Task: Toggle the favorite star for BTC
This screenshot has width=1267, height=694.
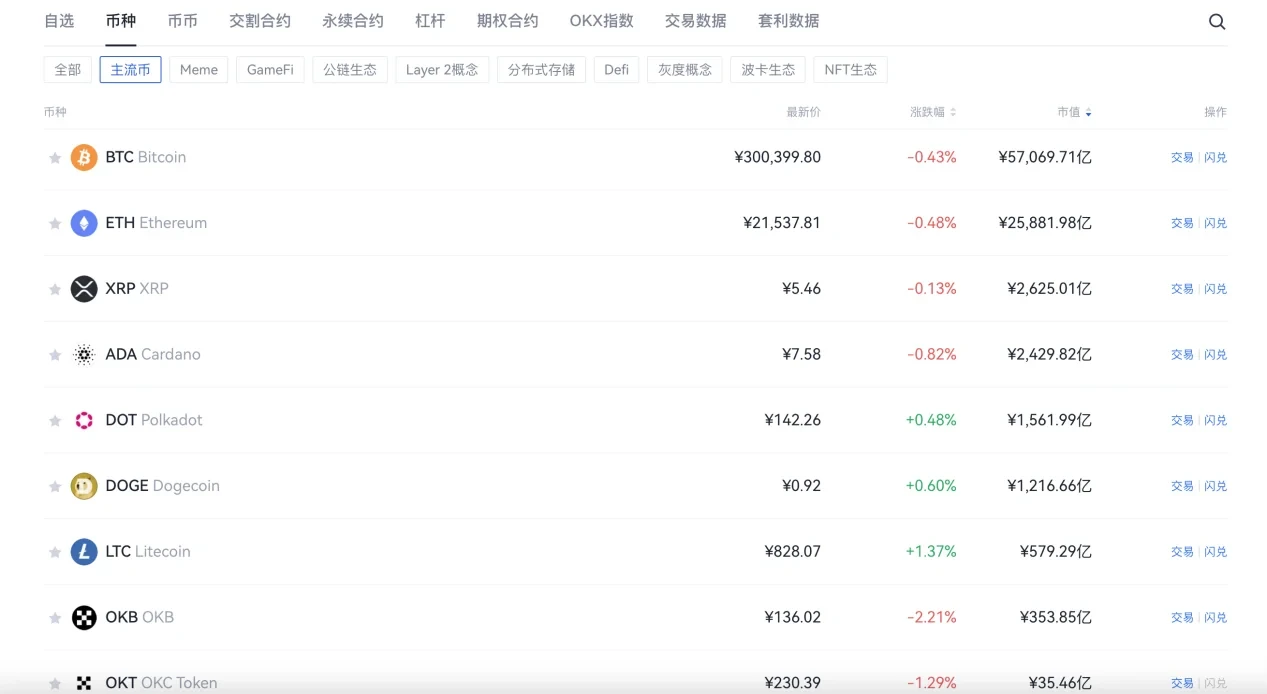Action: (55, 158)
